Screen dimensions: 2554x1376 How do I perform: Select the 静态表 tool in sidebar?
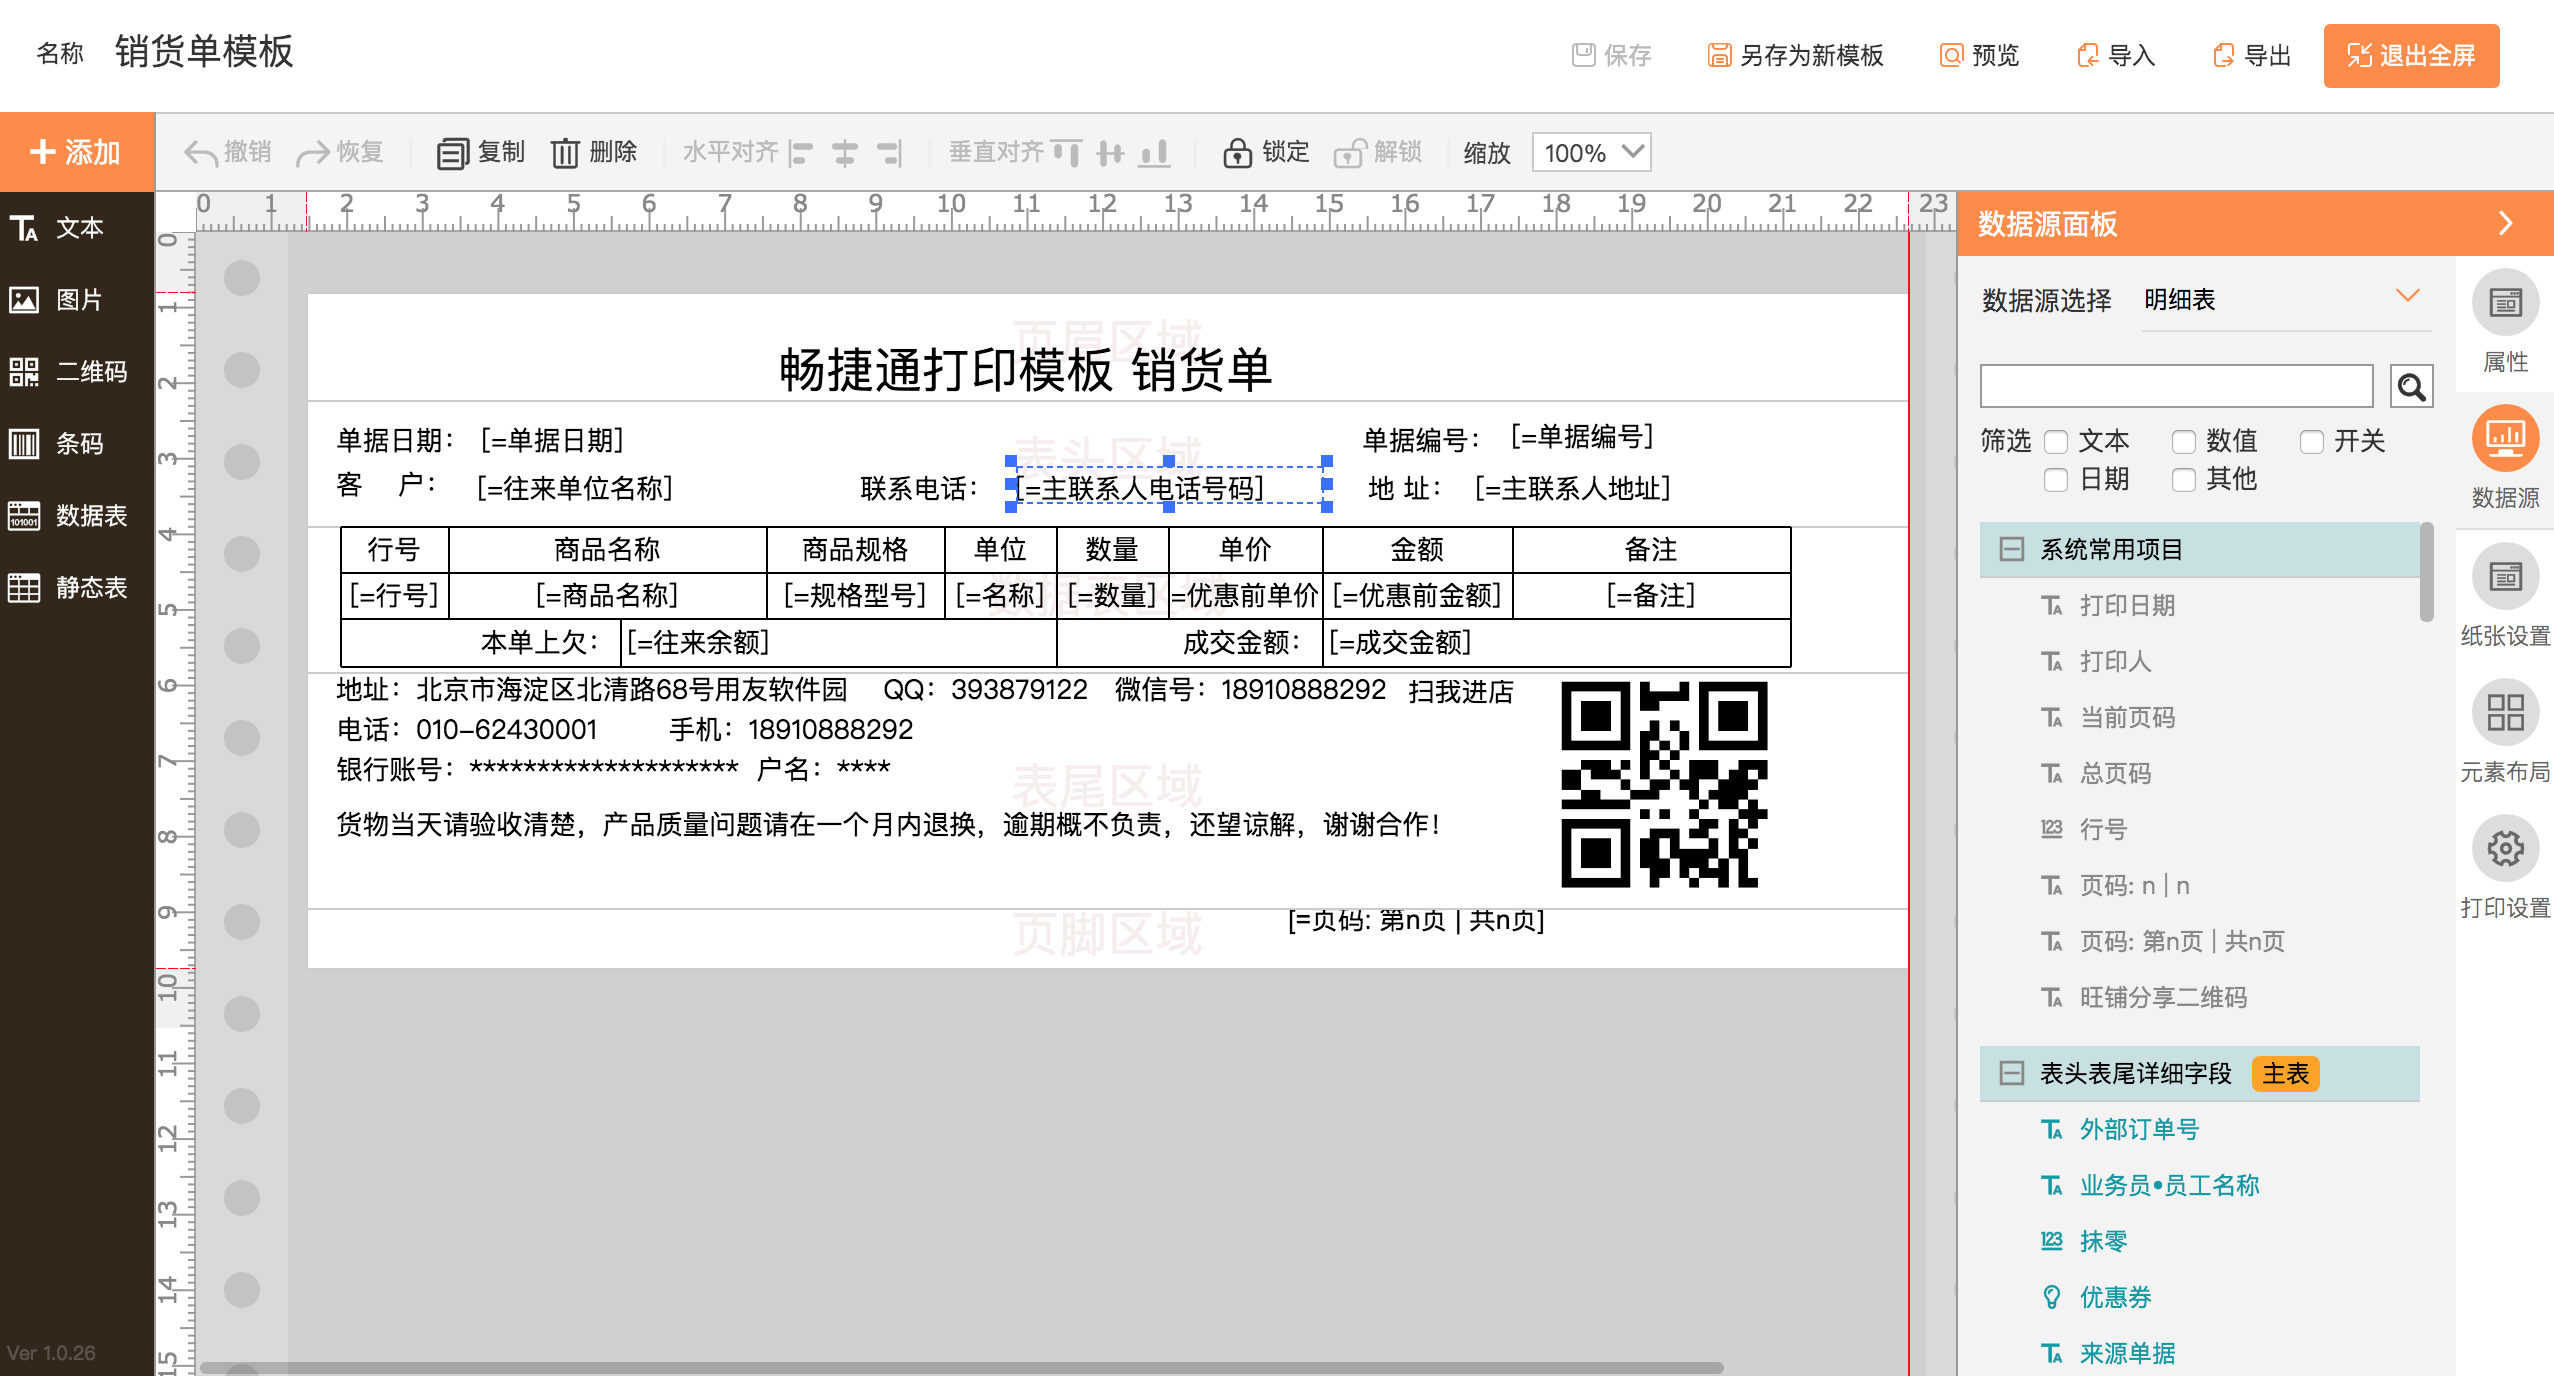76,588
